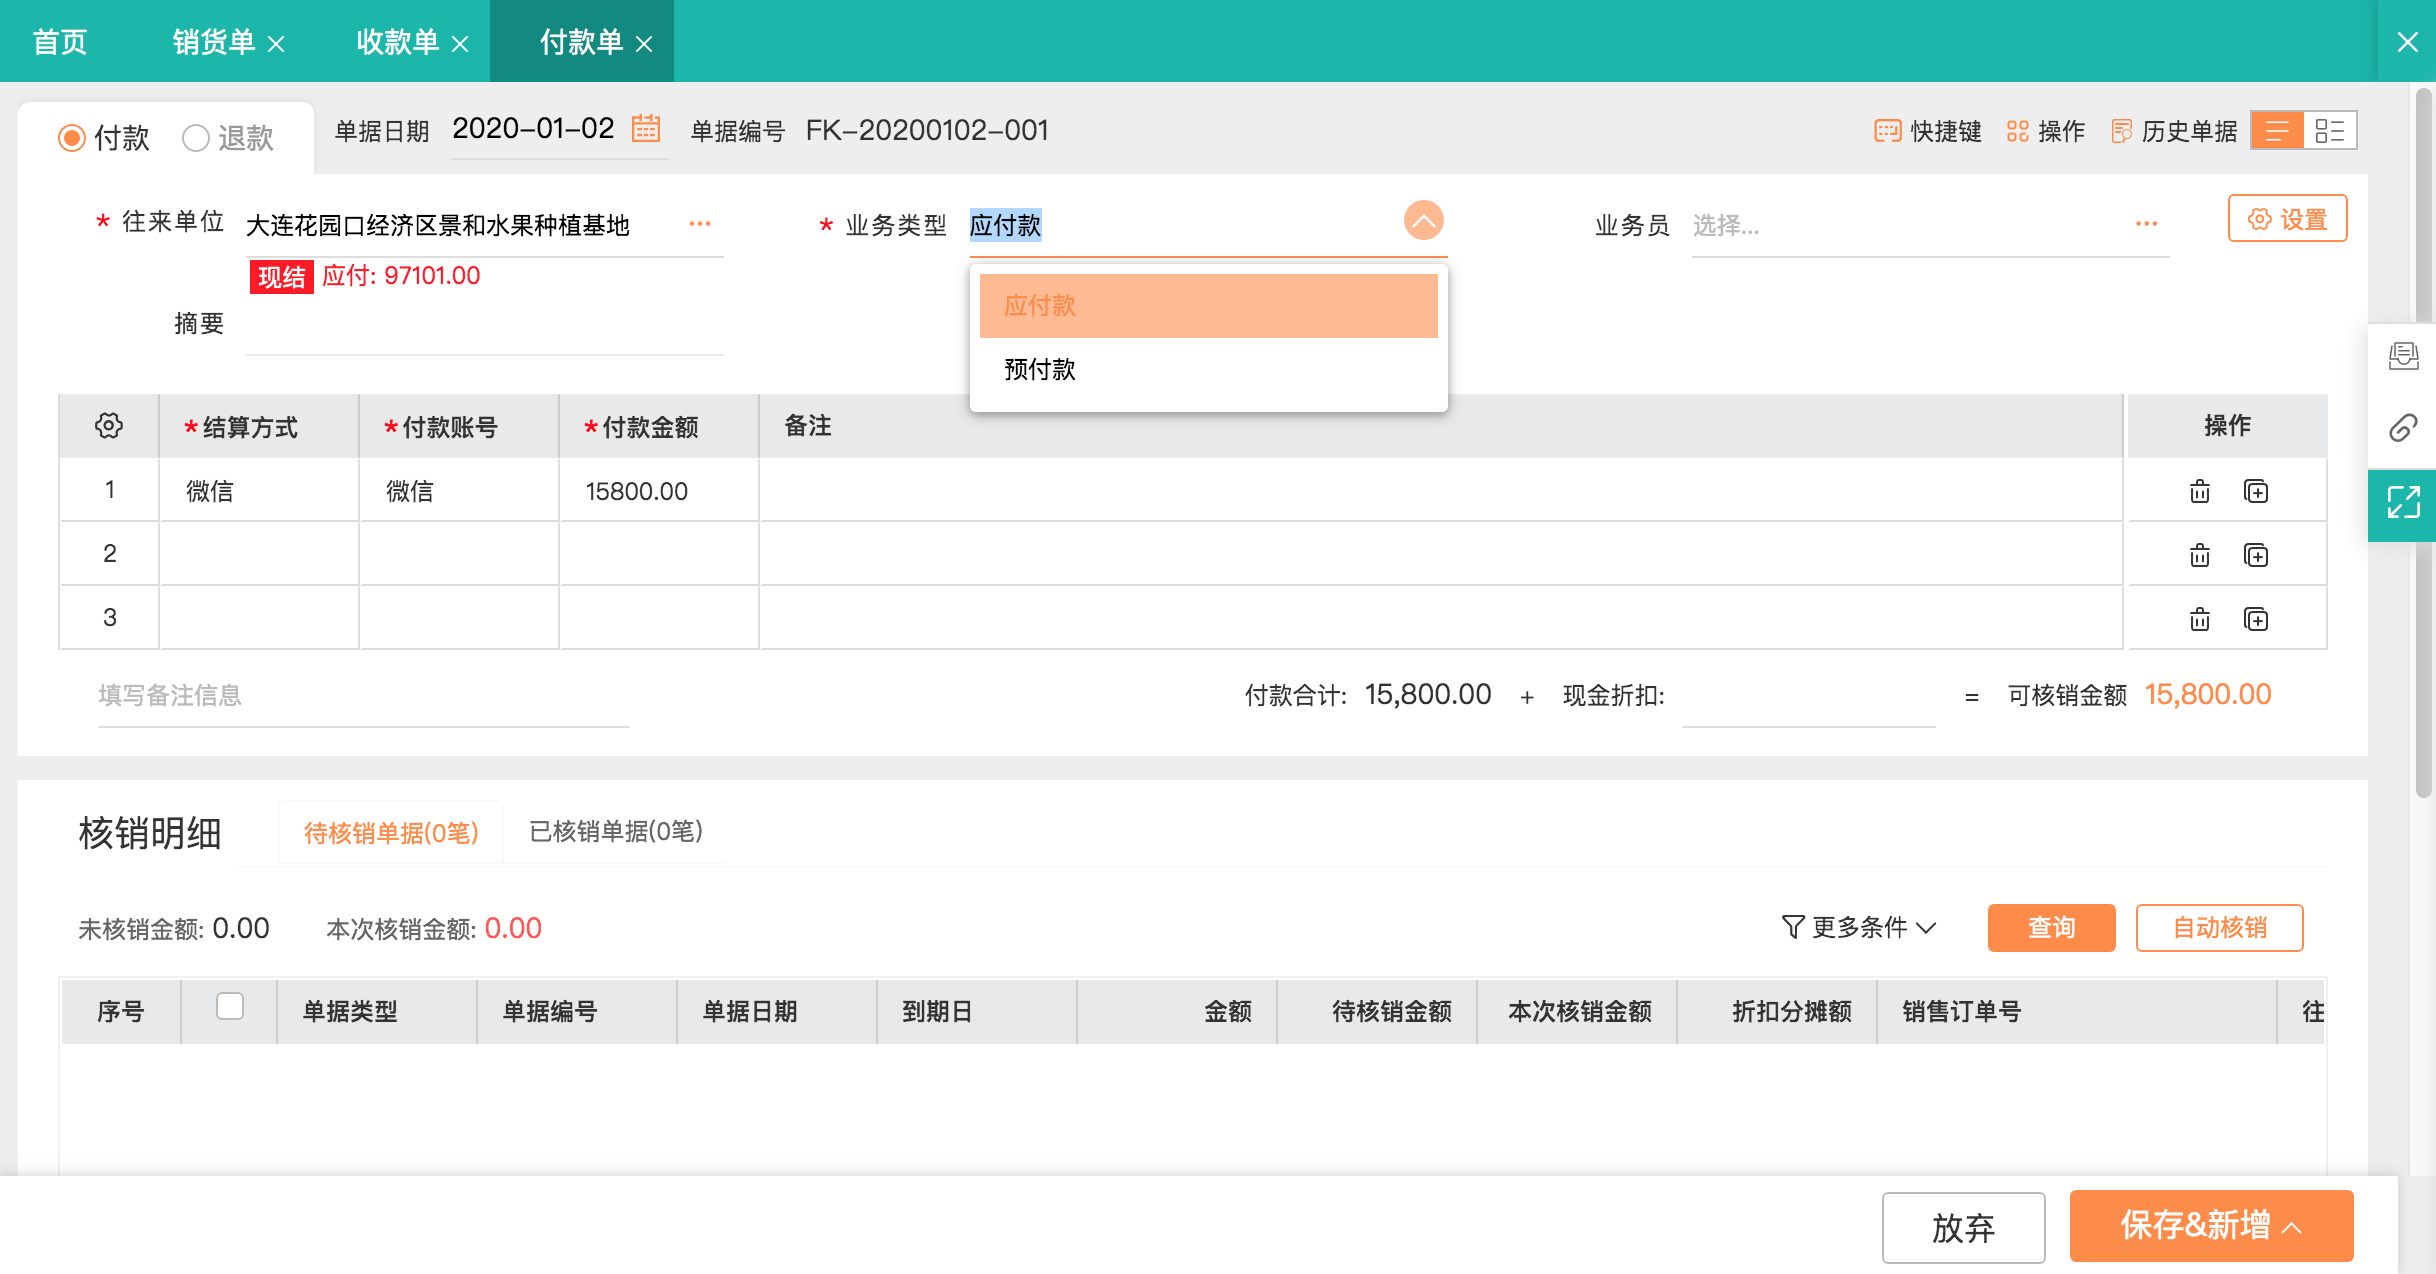Image resolution: width=2436 pixels, height=1274 pixels.
Task: Toggle 退款 radio button
Action: (195, 135)
